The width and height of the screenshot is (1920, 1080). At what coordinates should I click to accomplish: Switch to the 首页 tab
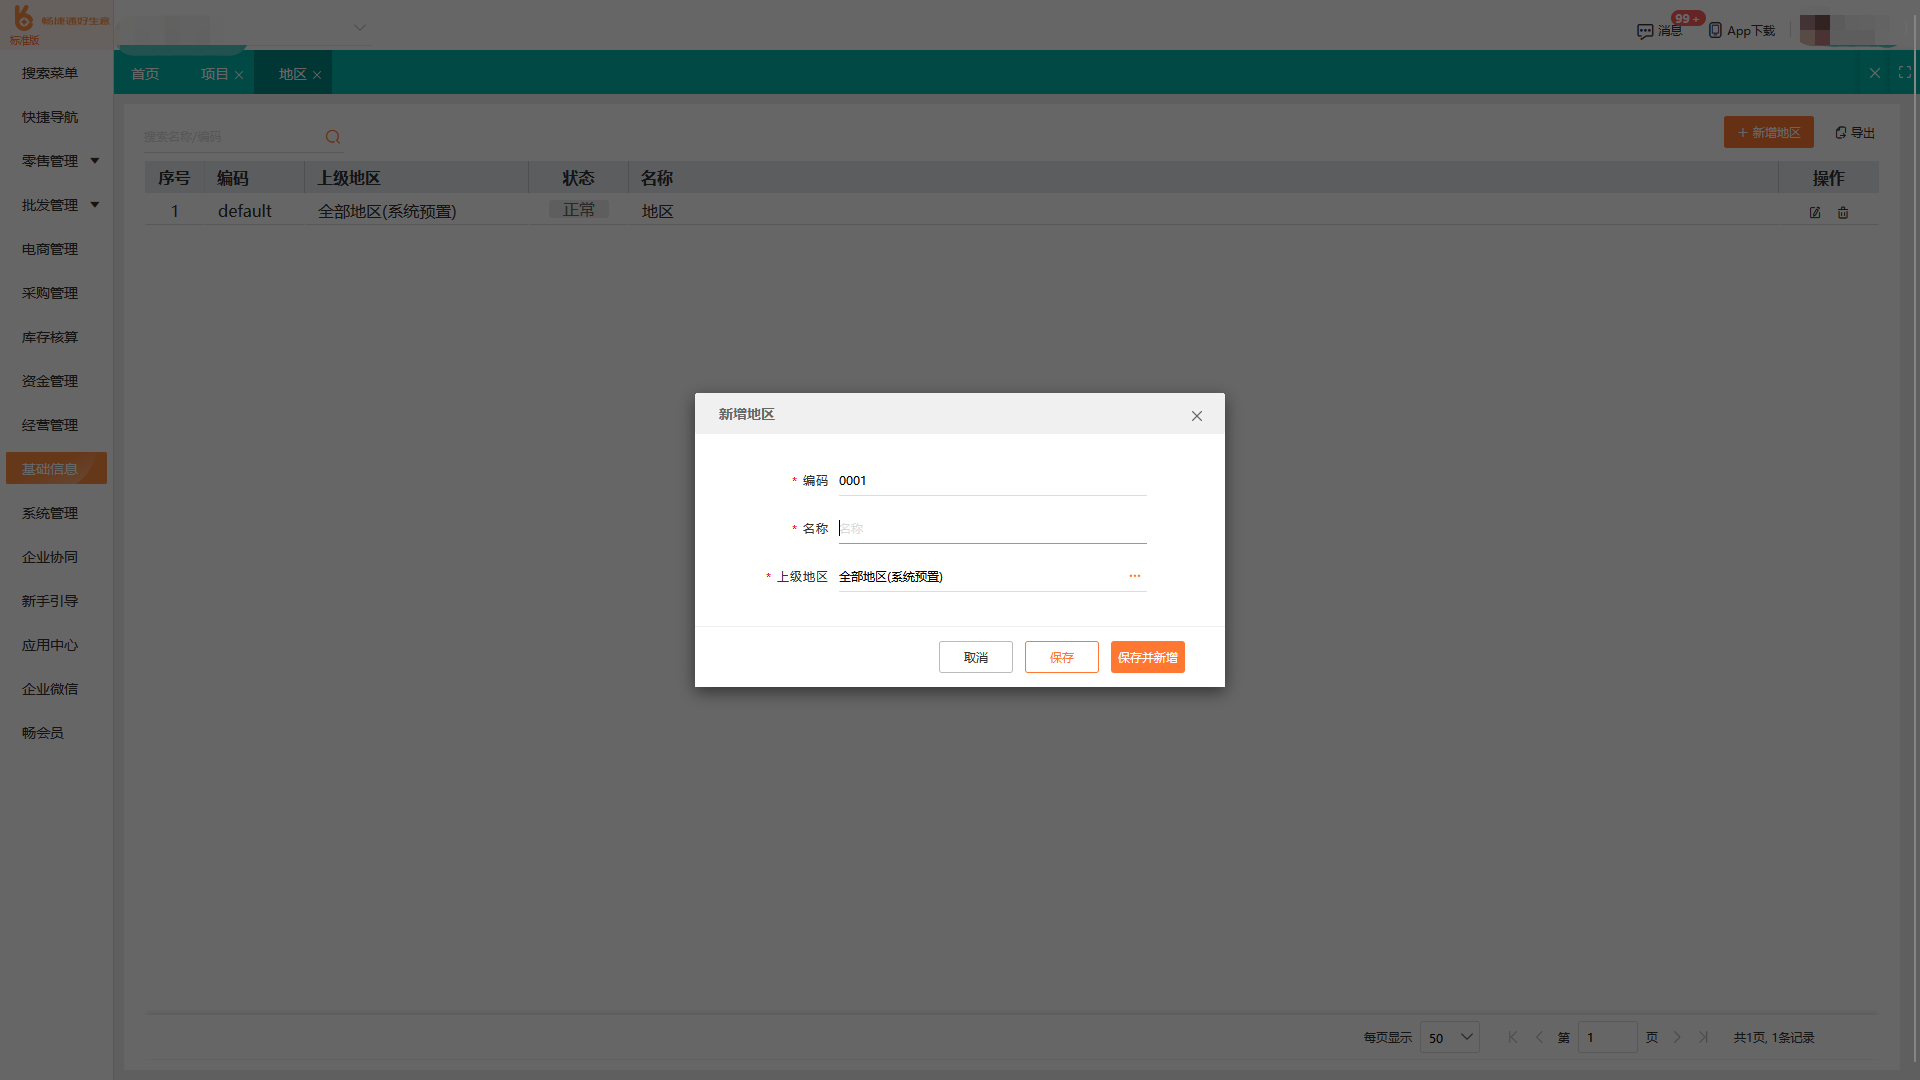click(145, 74)
